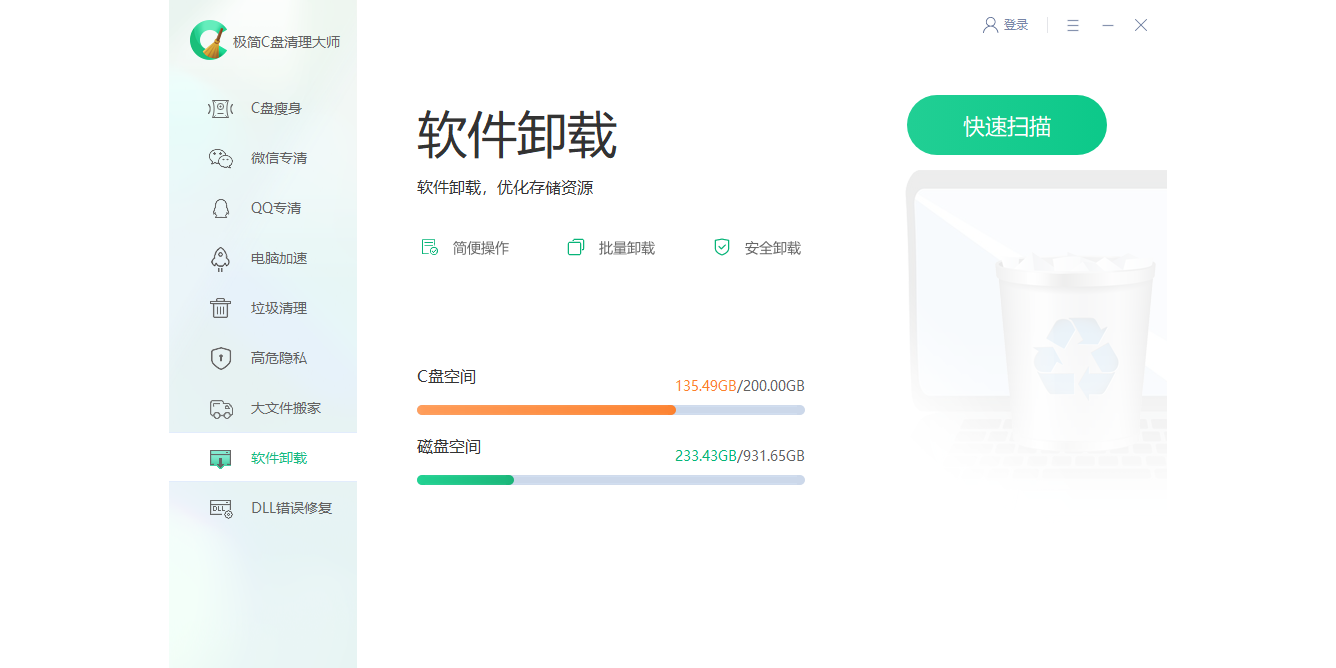Click the 登录 login link
Screen dimensions: 1336x668
1008,24
